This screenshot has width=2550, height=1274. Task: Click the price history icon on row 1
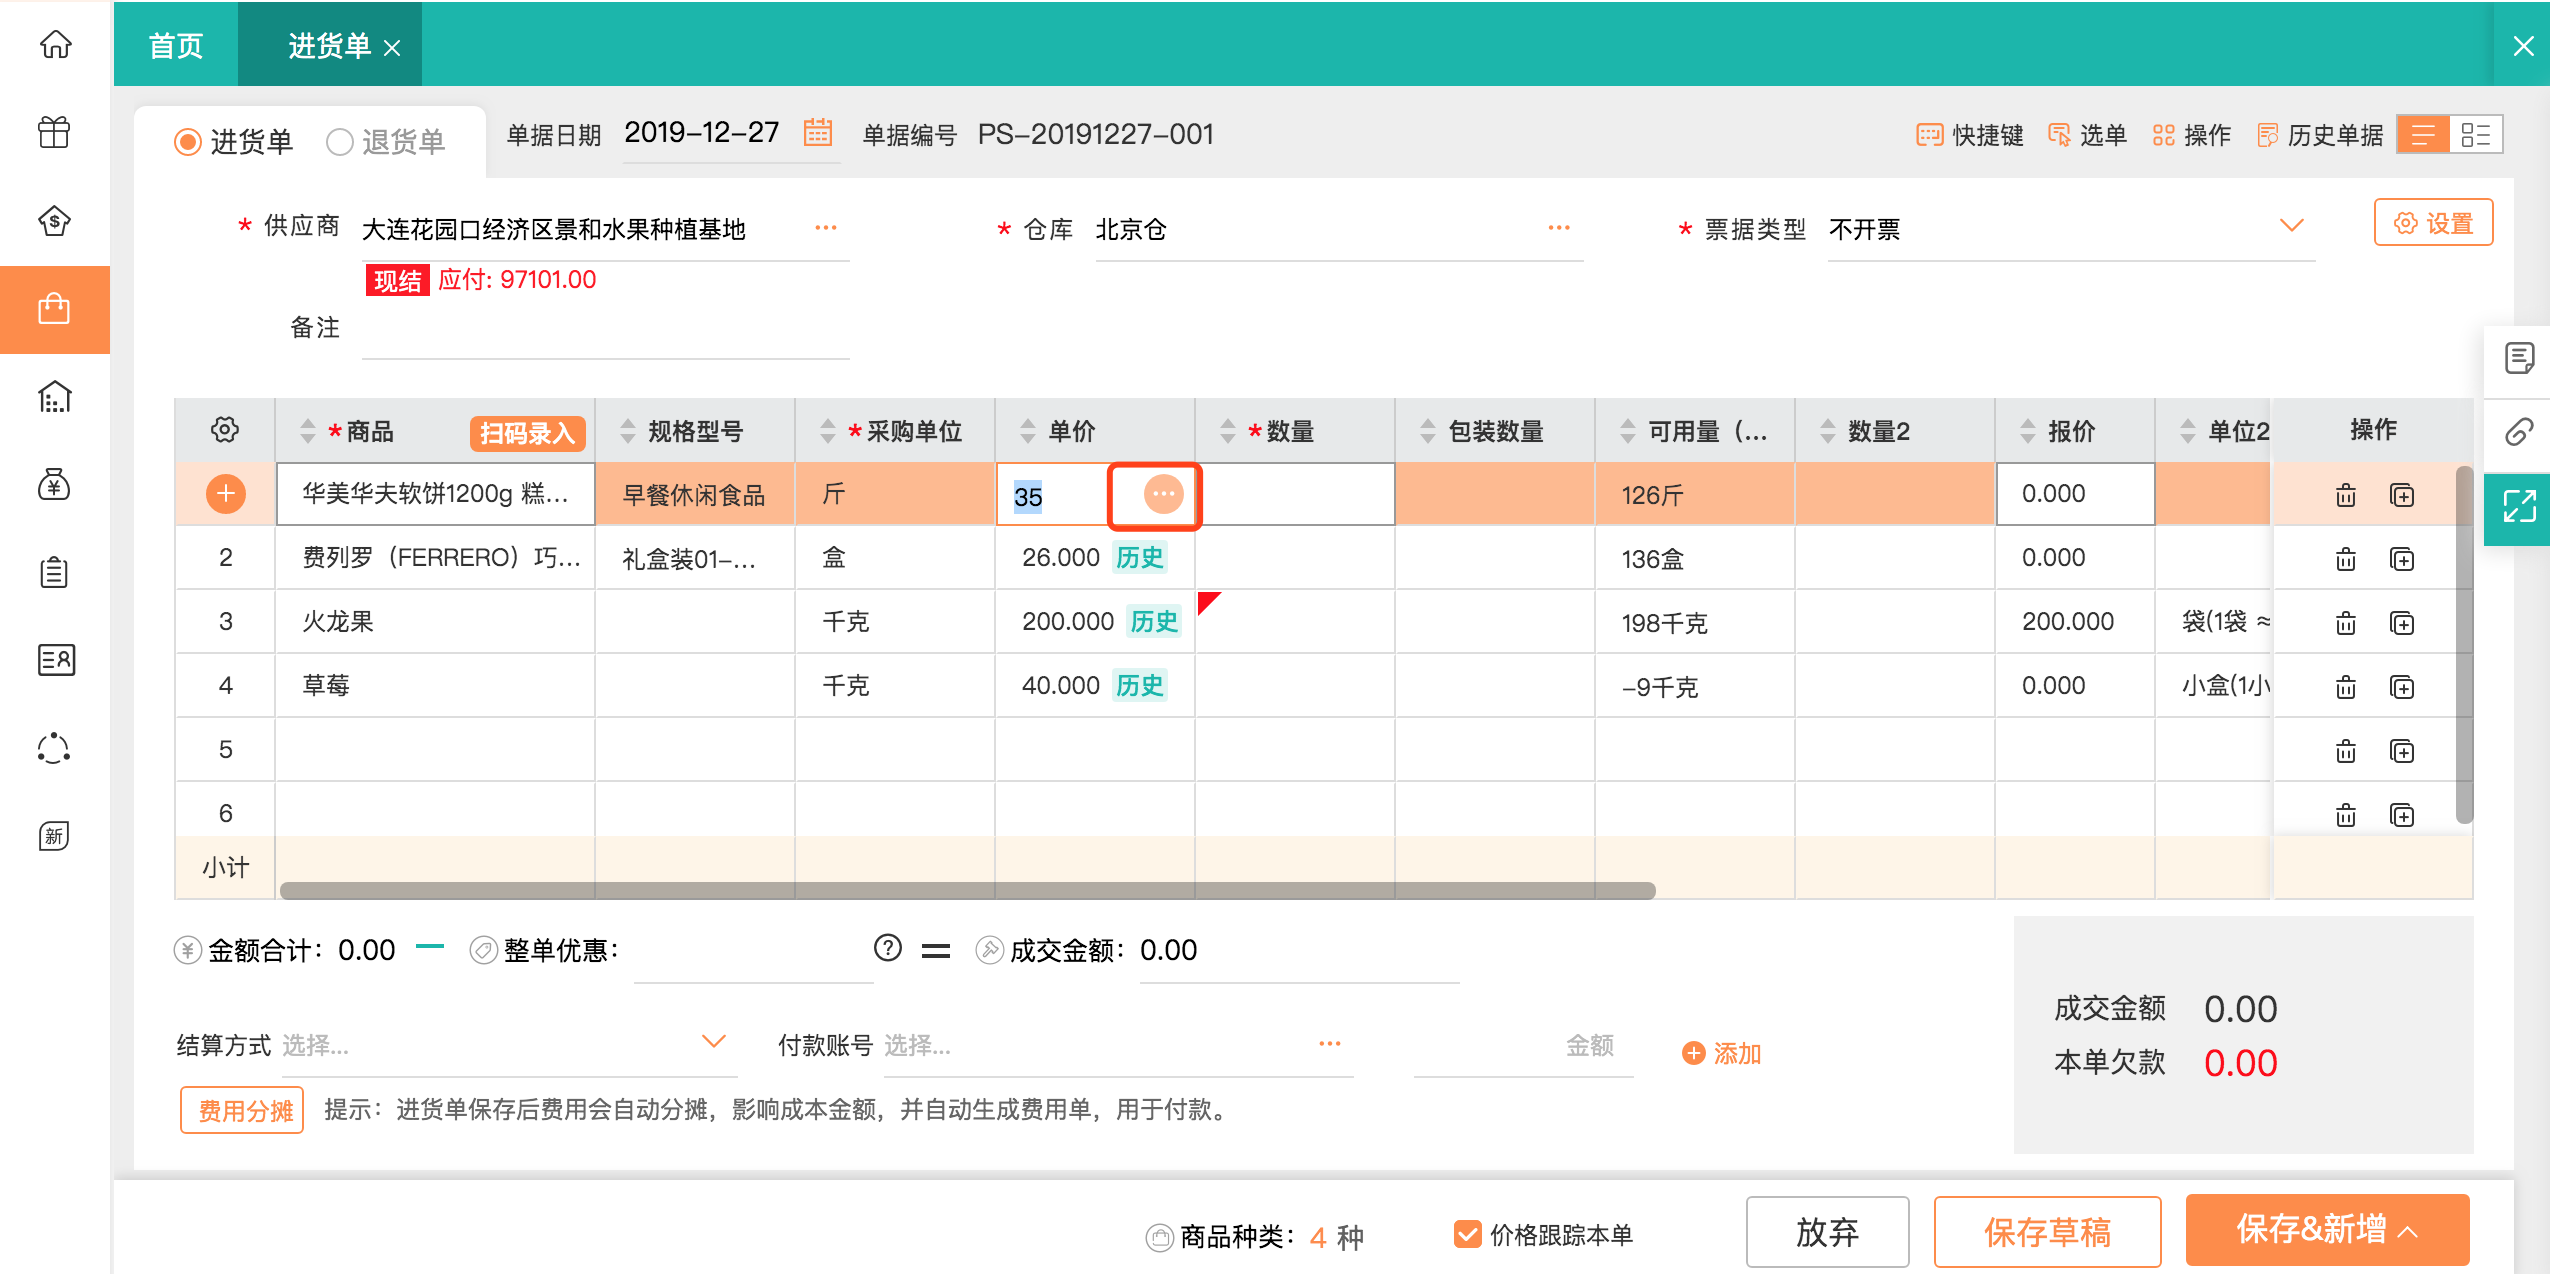[1160, 495]
